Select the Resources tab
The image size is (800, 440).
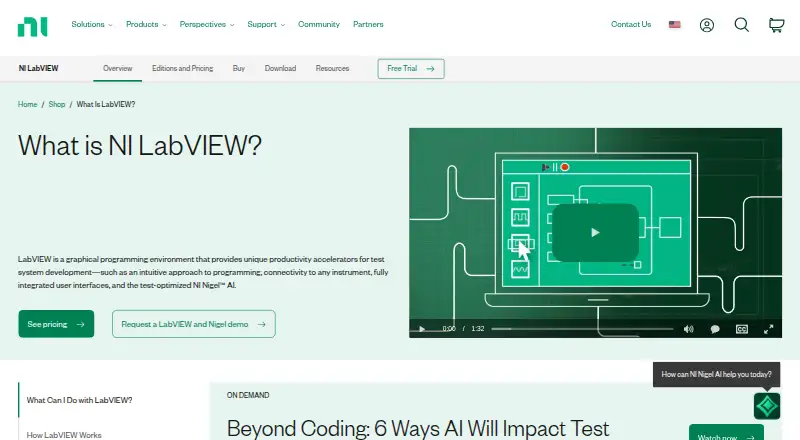coord(332,68)
